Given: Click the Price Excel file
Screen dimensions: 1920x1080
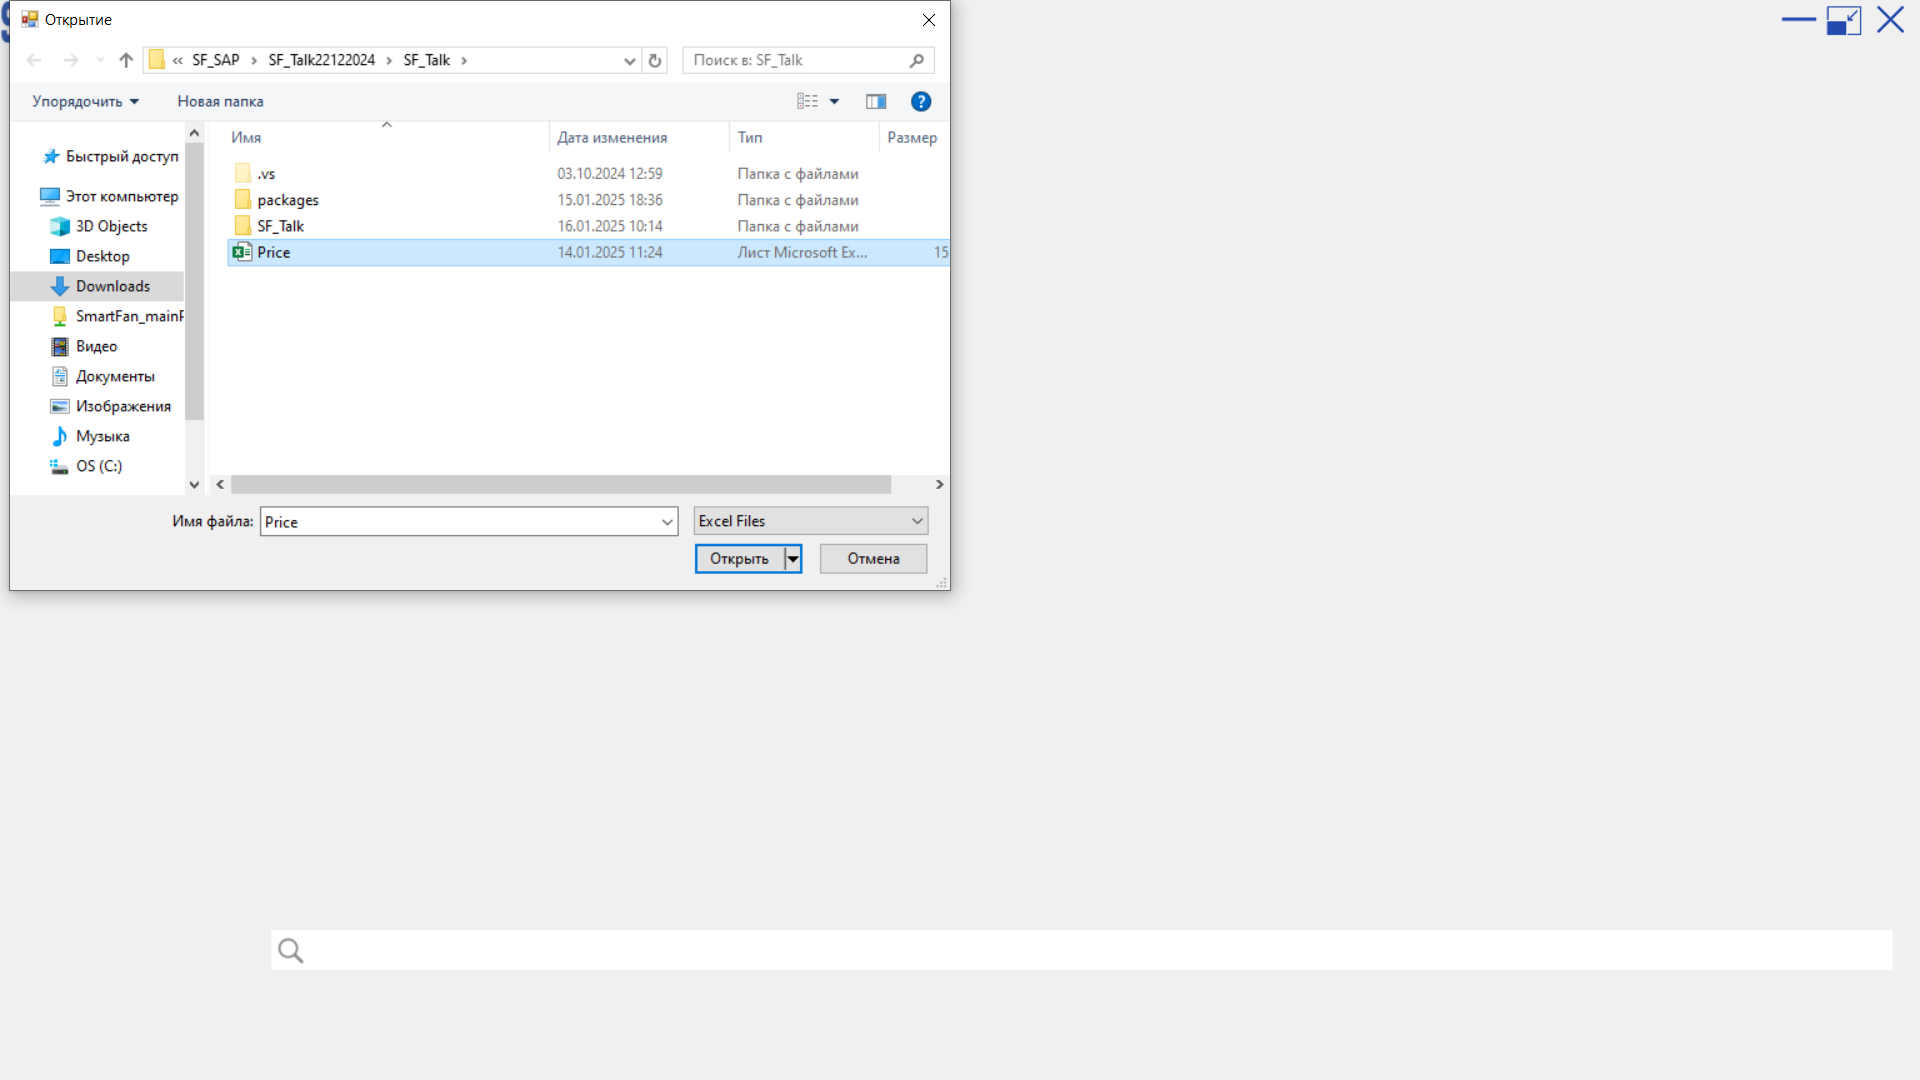Looking at the screenshot, I should tap(273, 252).
